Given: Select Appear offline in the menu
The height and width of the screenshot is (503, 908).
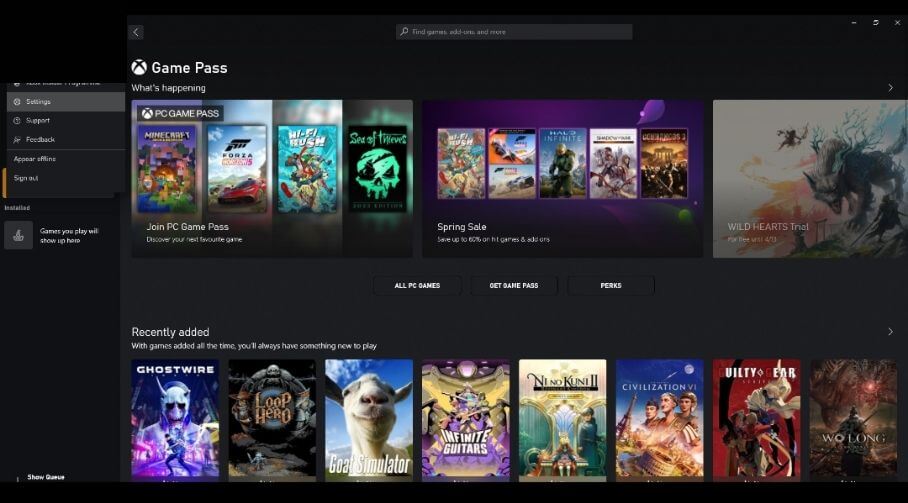Looking at the screenshot, I should tap(66, 159).
